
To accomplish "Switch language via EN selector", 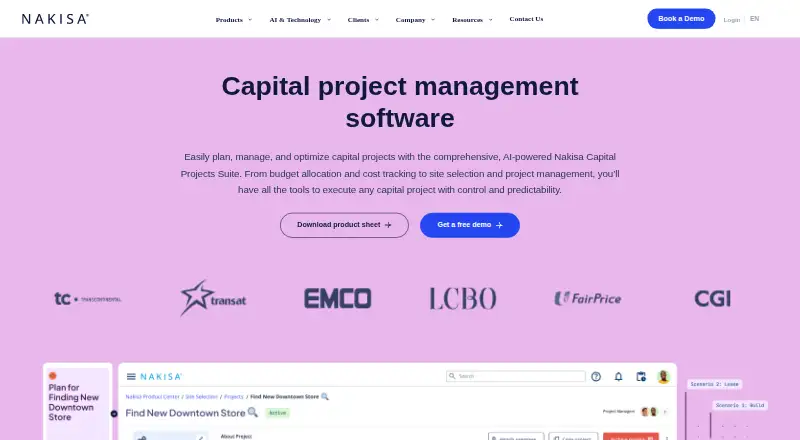I will click(755, 19).
